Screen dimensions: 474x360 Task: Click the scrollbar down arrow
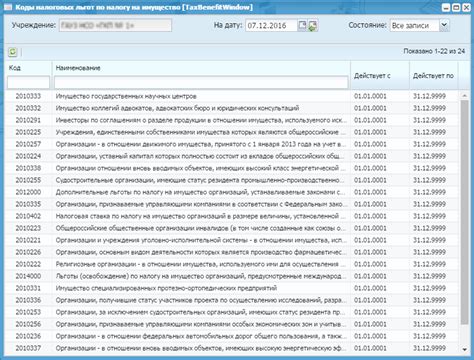465,349
